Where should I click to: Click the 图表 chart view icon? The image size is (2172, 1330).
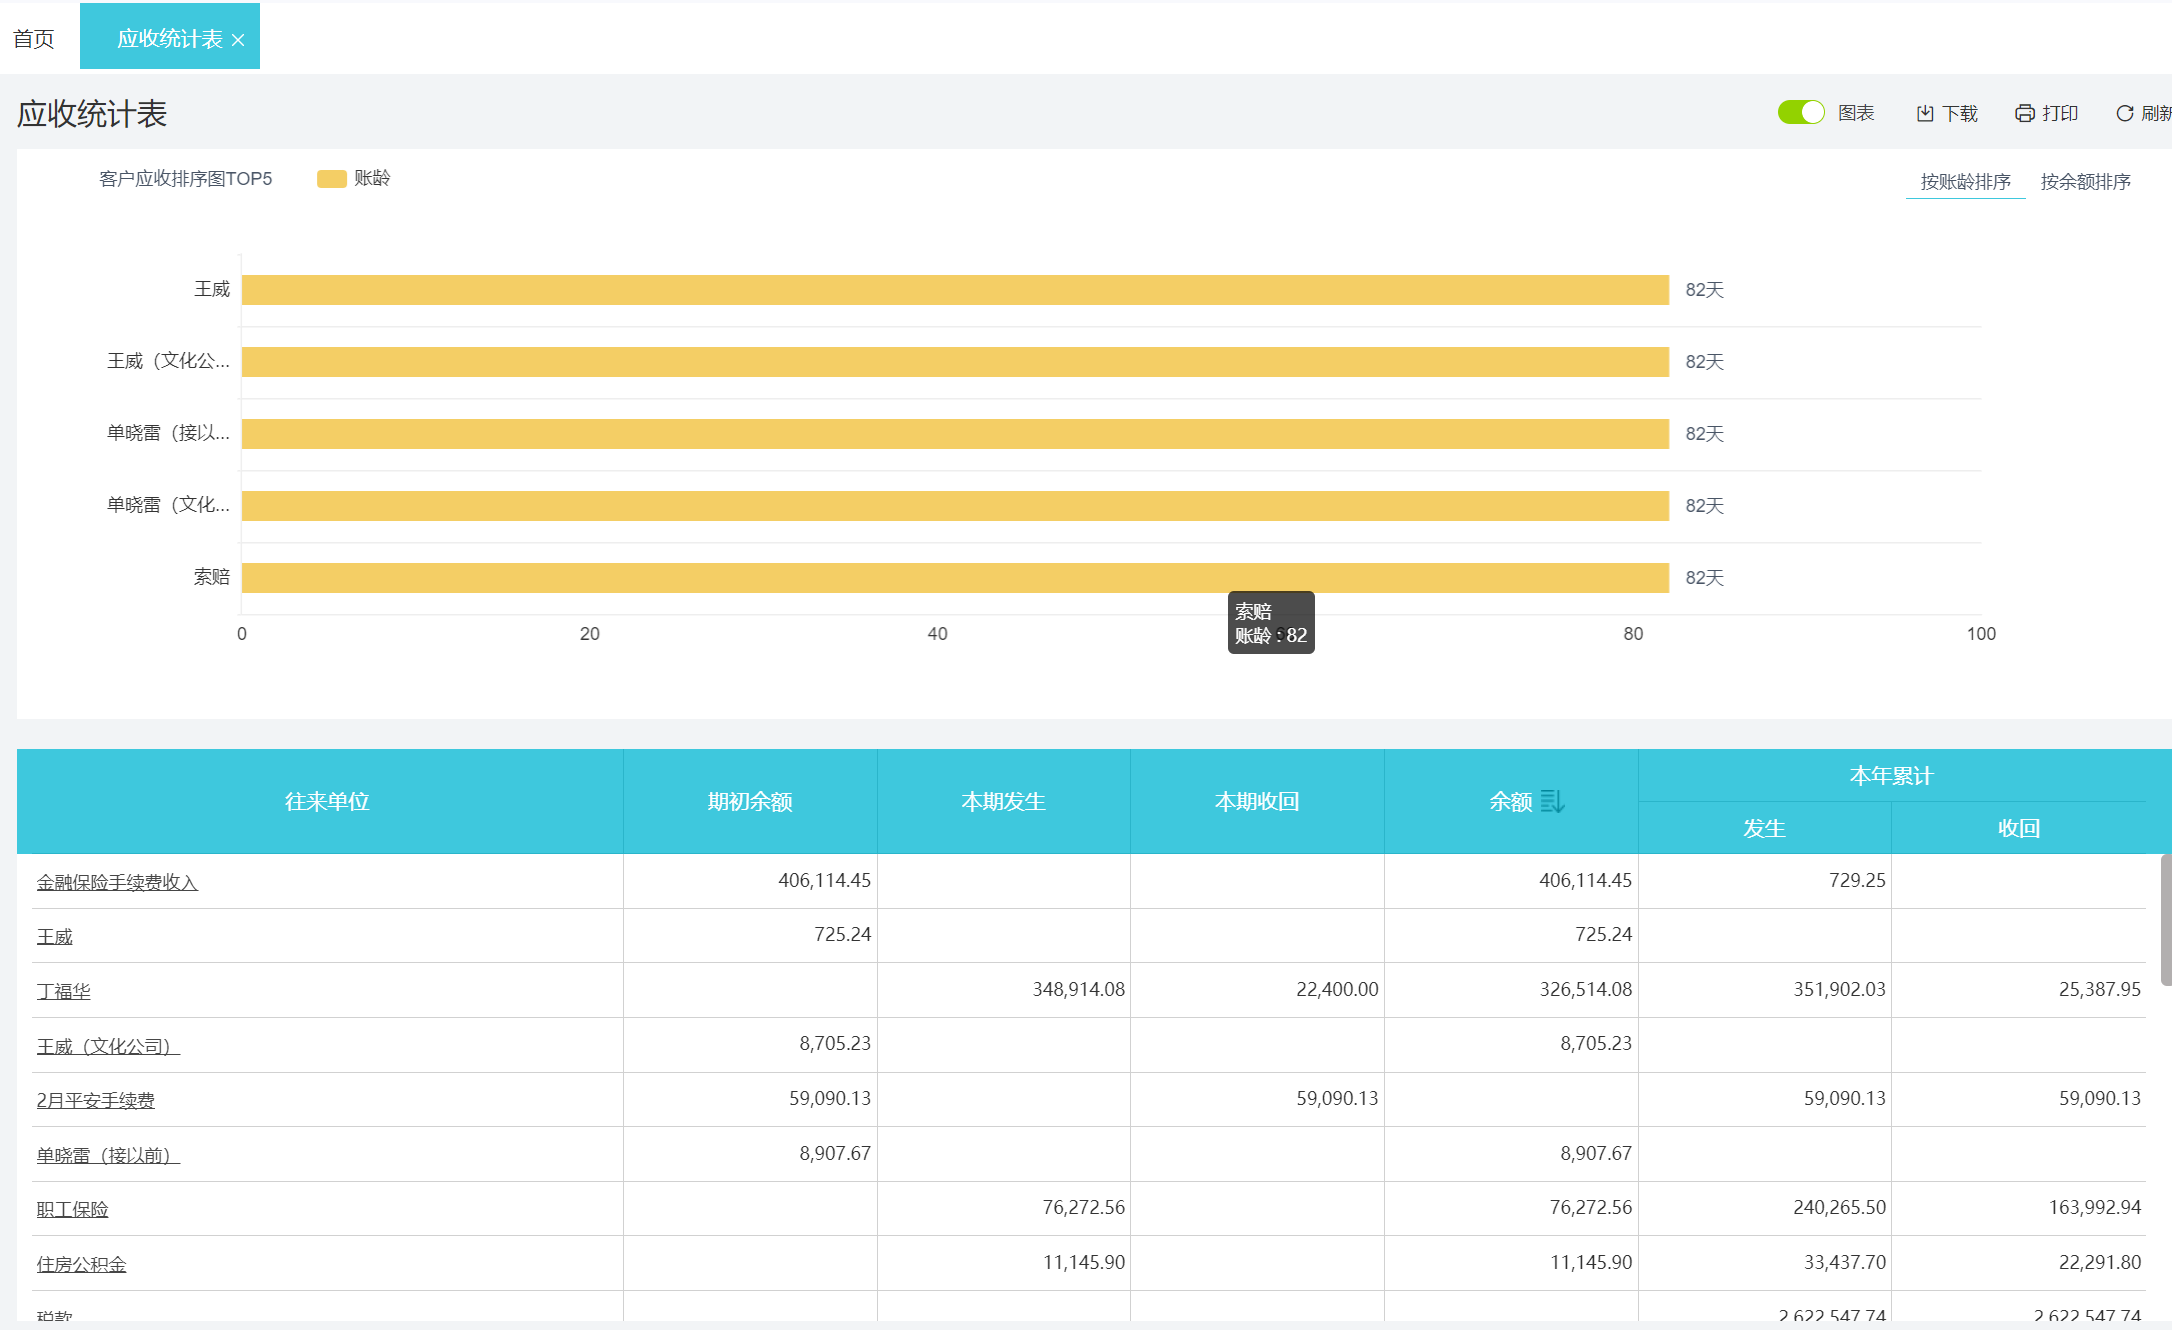click(x=1803, y=112)
